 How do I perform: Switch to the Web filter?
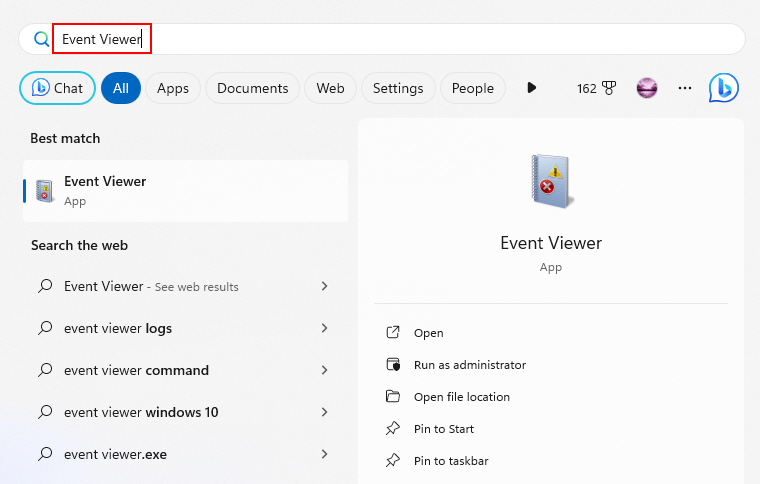point(330,88)
